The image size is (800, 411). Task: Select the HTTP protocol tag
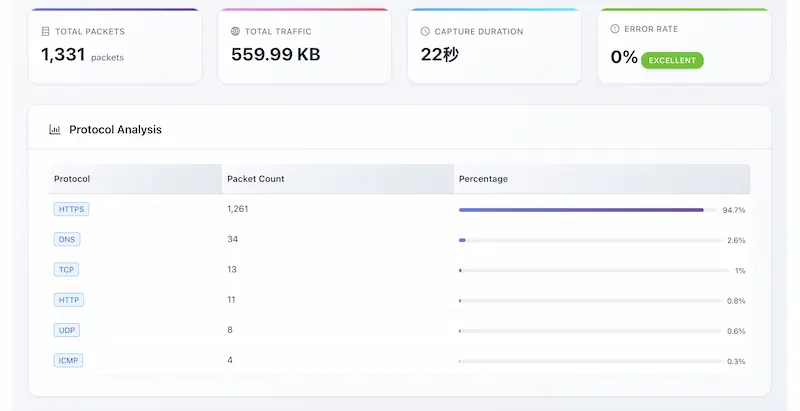click(68, 300)
